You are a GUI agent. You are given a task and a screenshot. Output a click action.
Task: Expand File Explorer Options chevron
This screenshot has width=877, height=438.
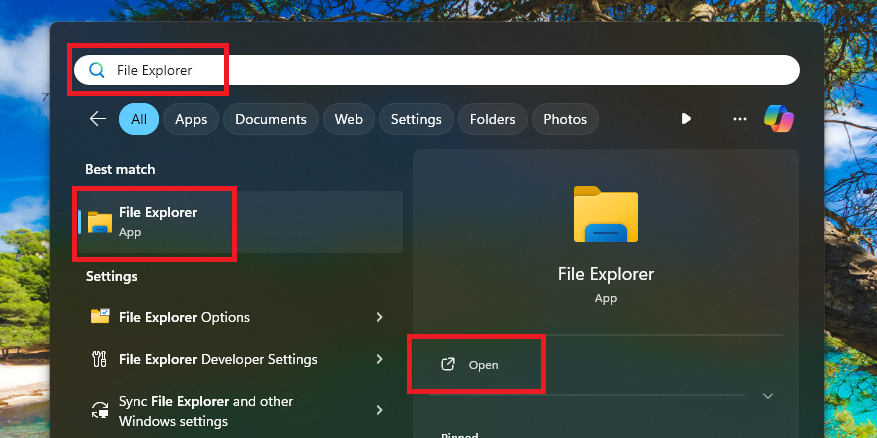click(380, 317)
